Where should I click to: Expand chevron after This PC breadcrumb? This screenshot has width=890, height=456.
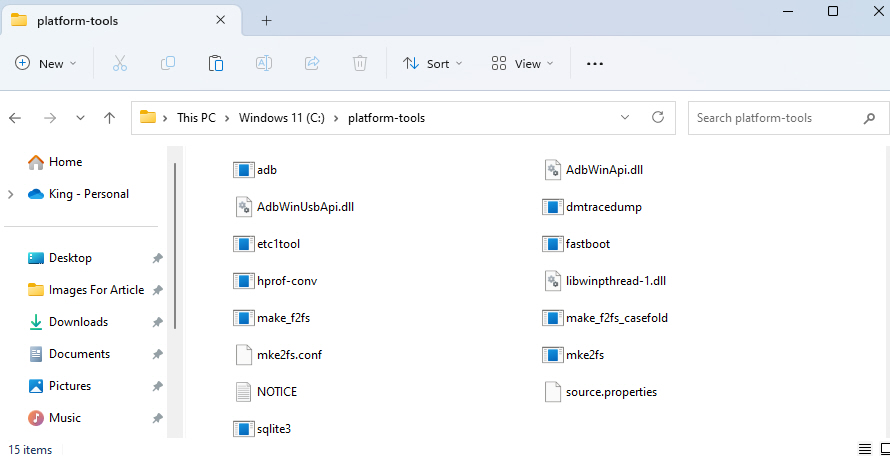pos(227,118)
